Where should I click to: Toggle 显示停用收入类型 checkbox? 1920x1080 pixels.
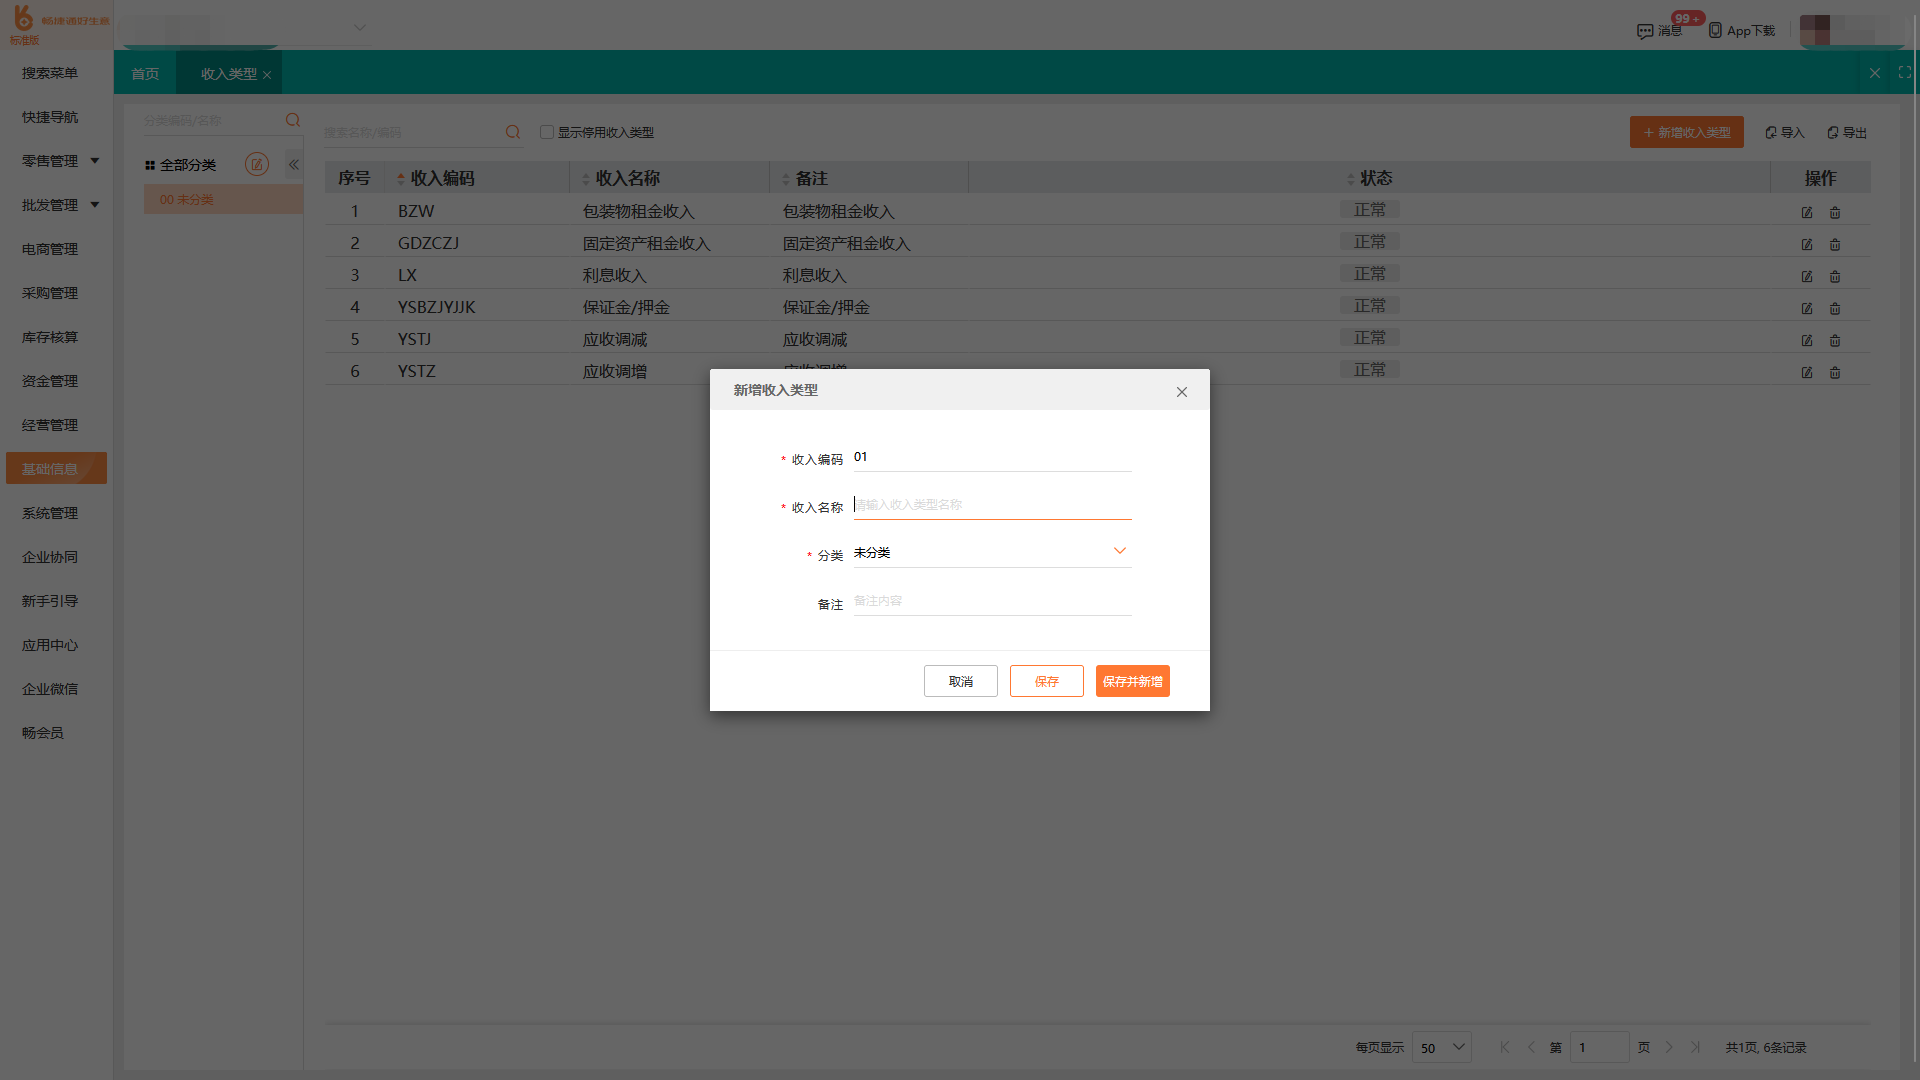coord(546,132)
